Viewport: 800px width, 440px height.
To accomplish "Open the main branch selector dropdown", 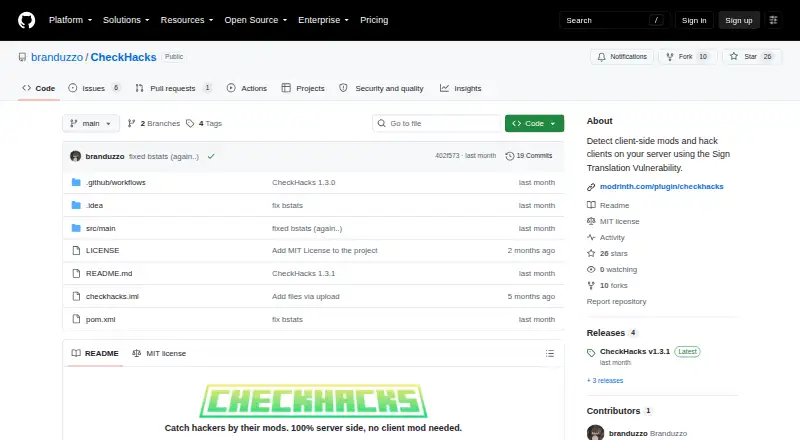I will (x=91, y=124).
